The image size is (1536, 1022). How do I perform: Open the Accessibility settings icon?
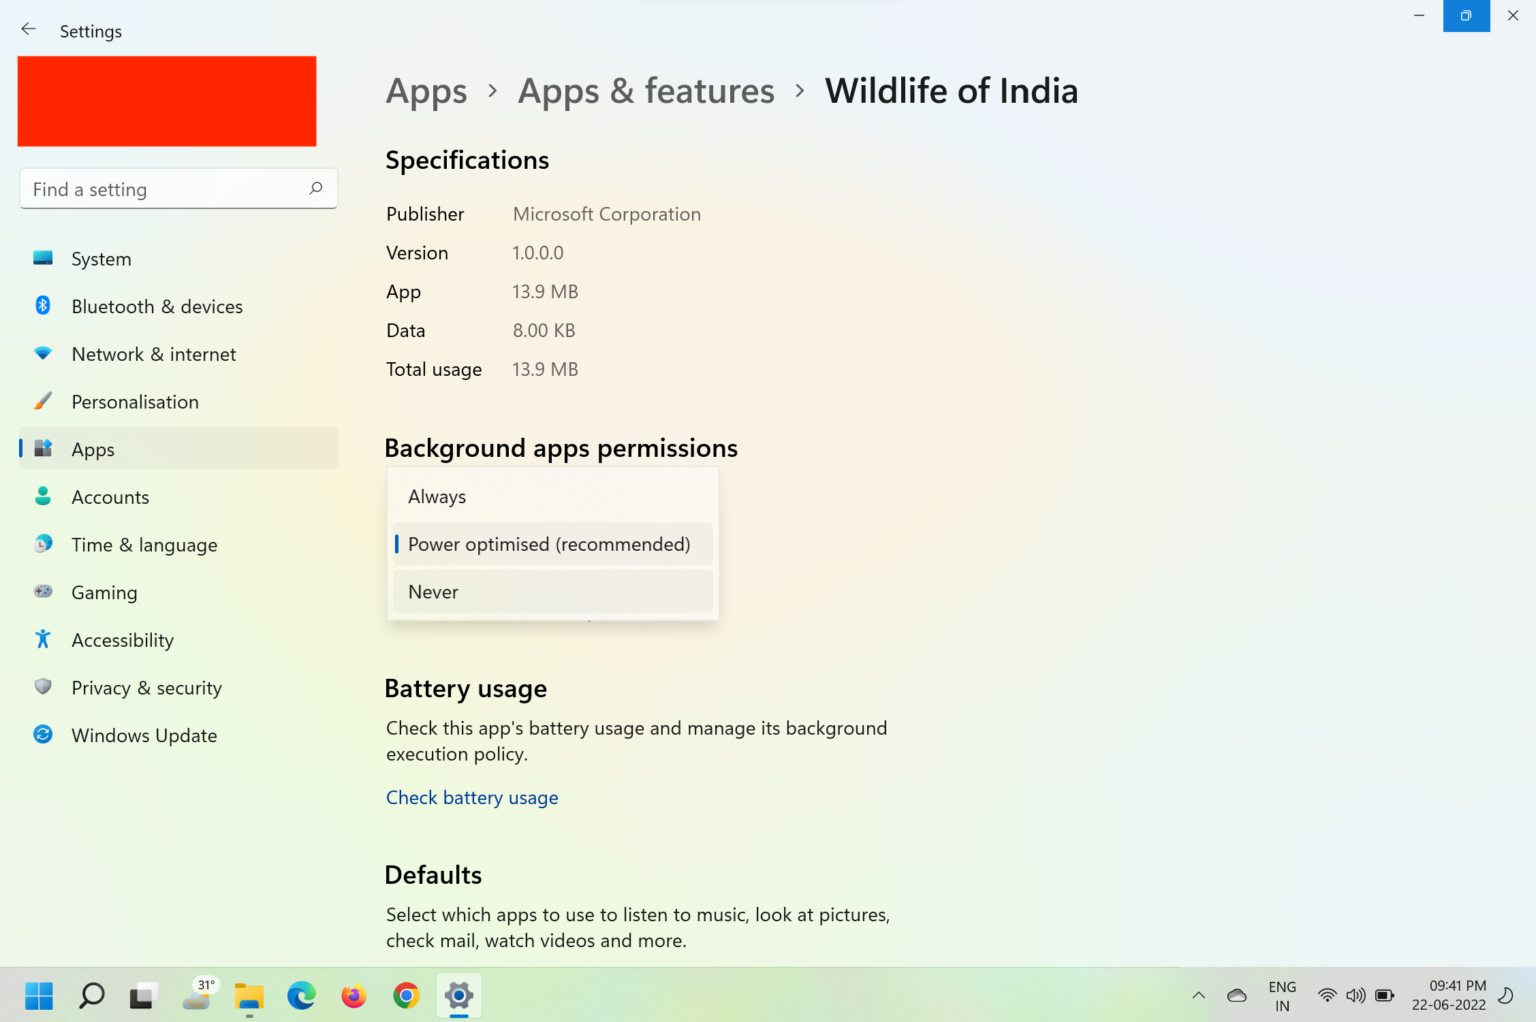coord(42,639)
